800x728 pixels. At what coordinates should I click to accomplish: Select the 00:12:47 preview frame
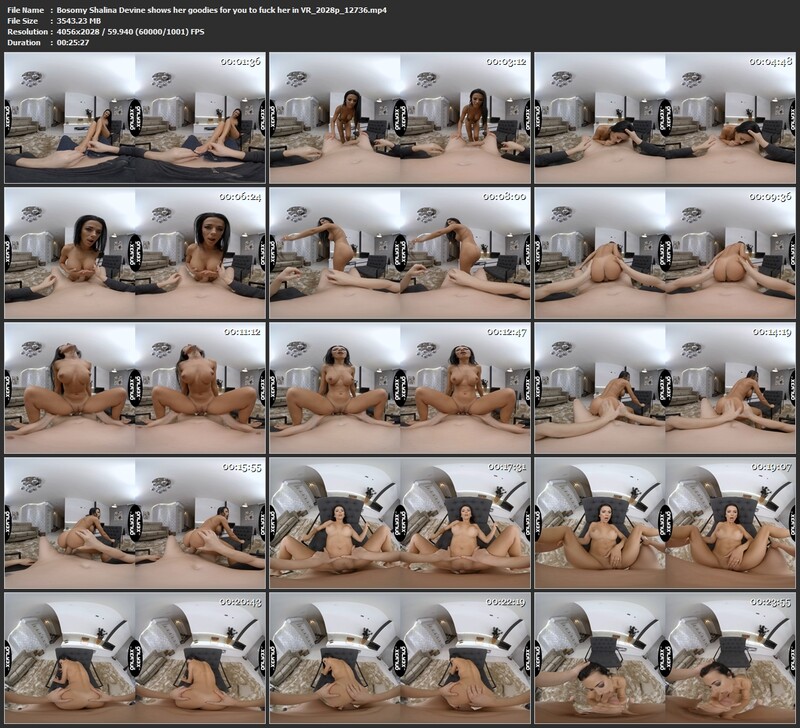click(x=399, y=388)
